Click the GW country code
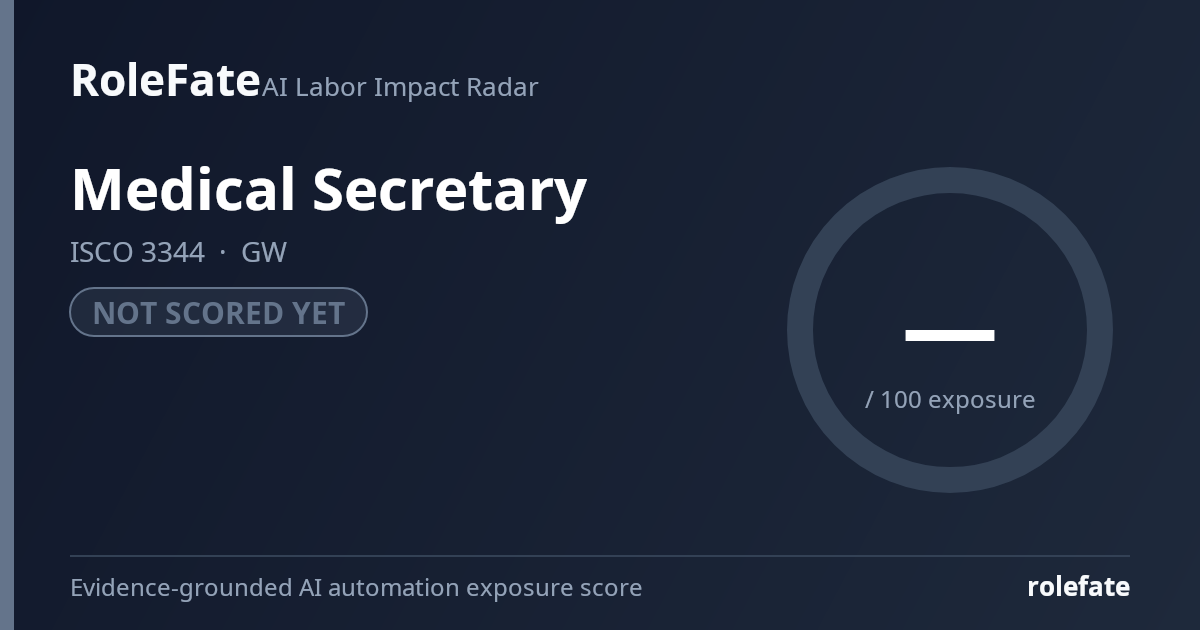 [x=264, y=252]
